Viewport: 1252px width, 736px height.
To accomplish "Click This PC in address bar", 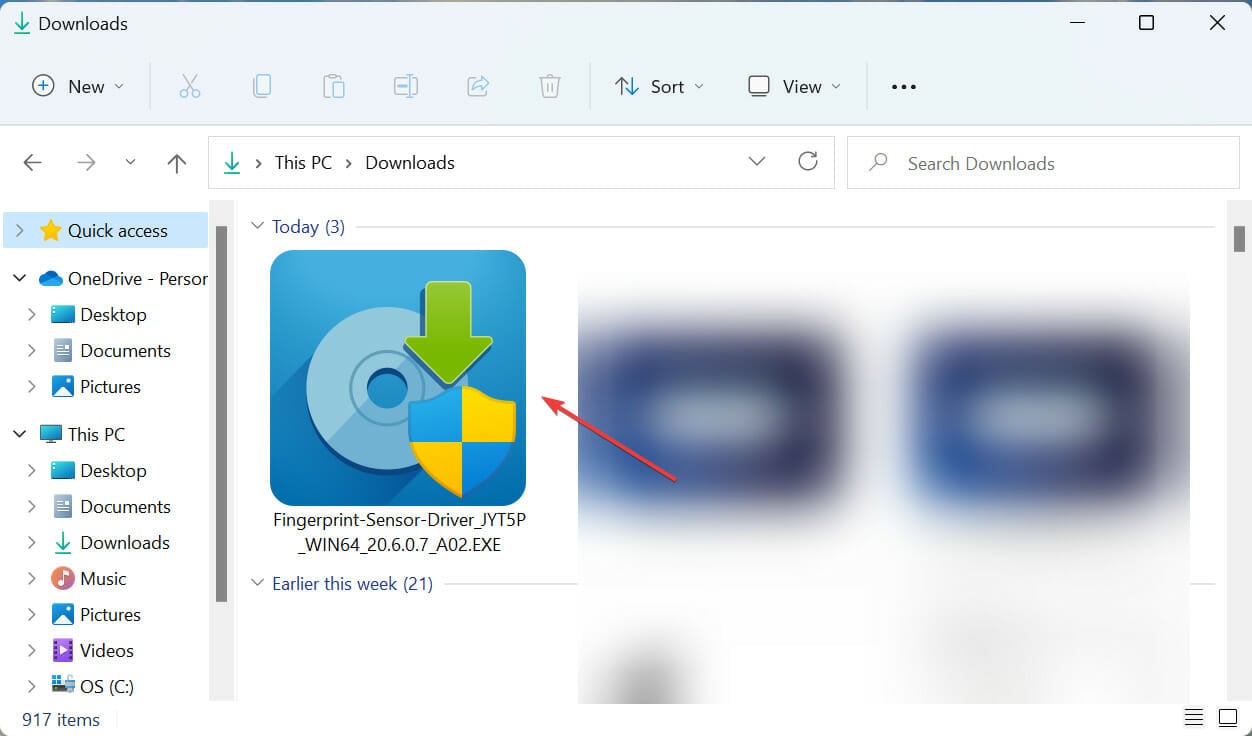I will [x=303, y=163].
